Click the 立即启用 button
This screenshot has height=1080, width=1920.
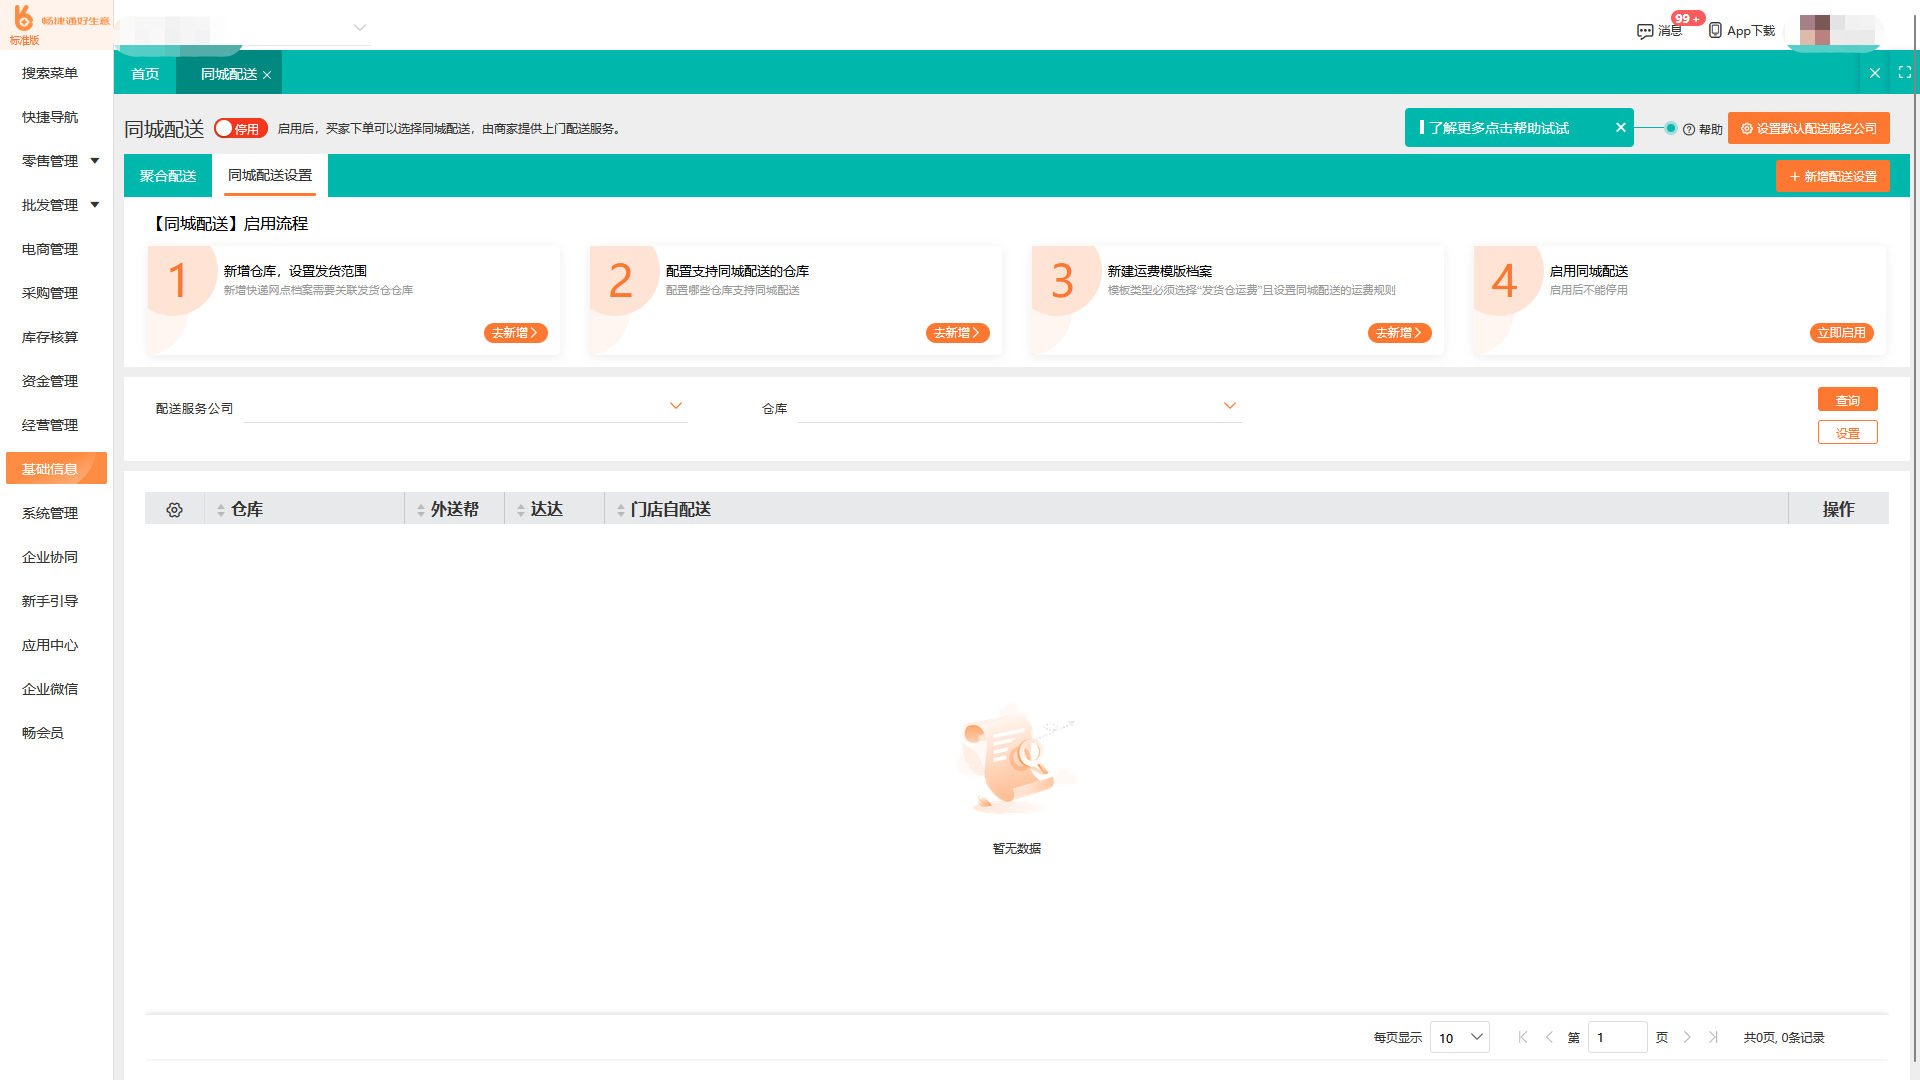1842,332
